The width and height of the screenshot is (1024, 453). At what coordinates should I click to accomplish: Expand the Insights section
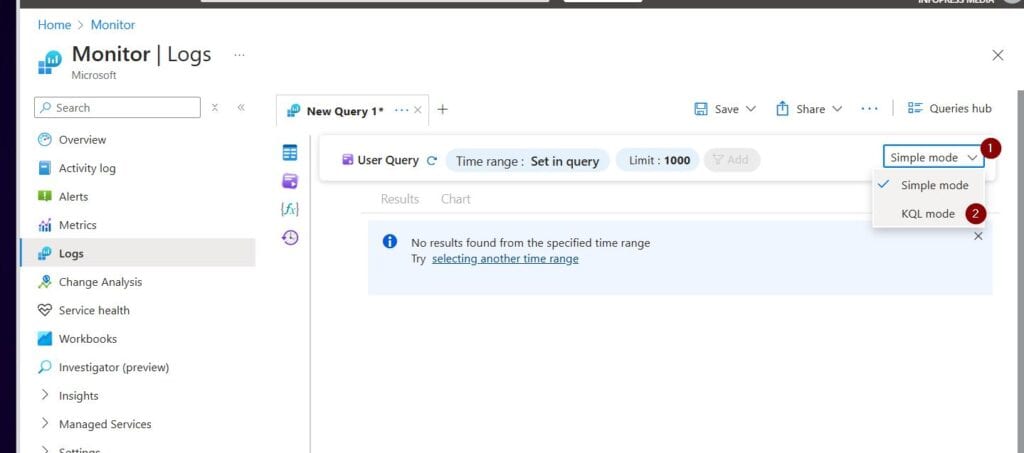(45, 396)
